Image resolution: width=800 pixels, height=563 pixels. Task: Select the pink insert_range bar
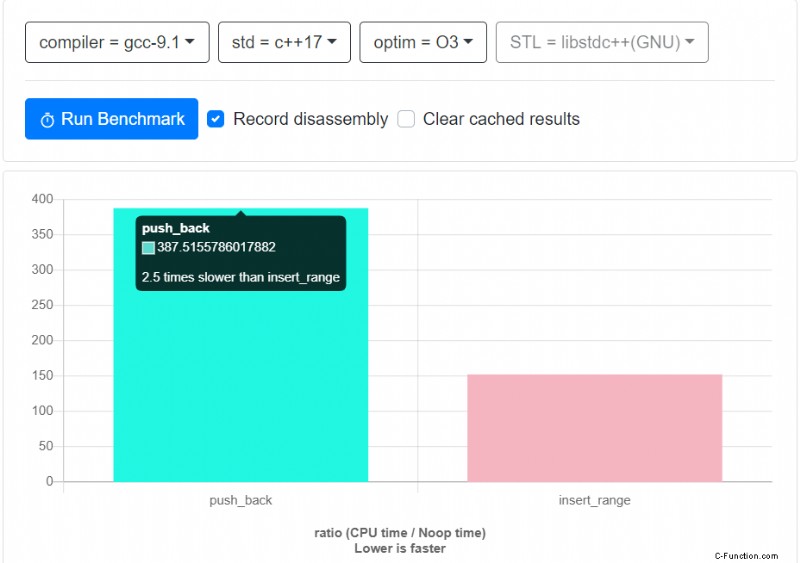coord(594,428)
